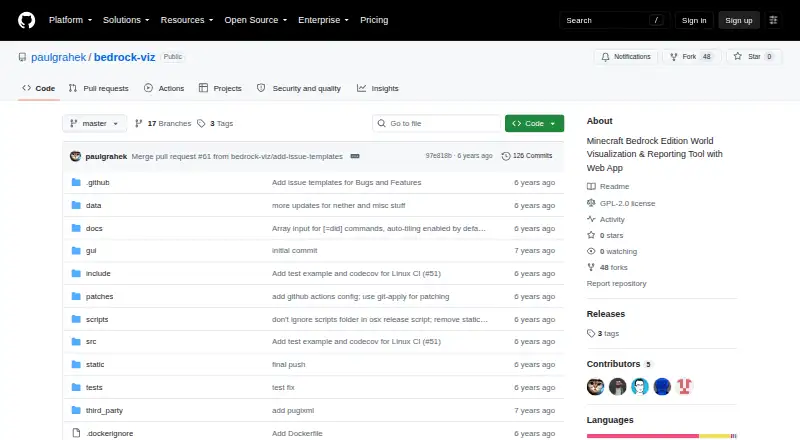The image size is (800, 440).
Task: View the 126 Commits history link
Action: (527, 156)
